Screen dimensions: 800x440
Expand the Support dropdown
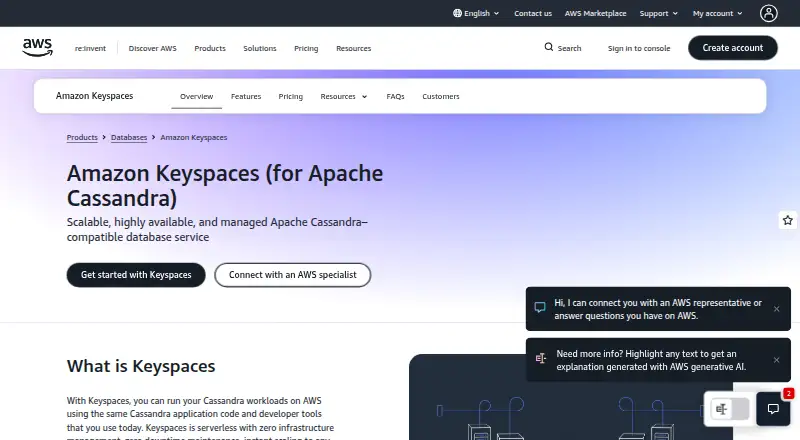659,13
